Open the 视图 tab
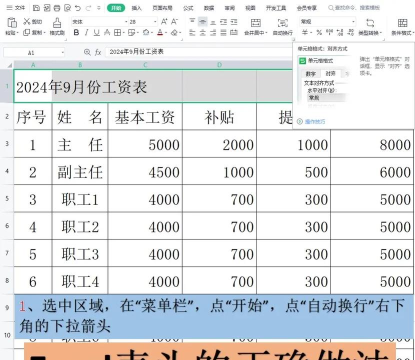The width and height of the screenshot is (415, 360). pos(250,8)
